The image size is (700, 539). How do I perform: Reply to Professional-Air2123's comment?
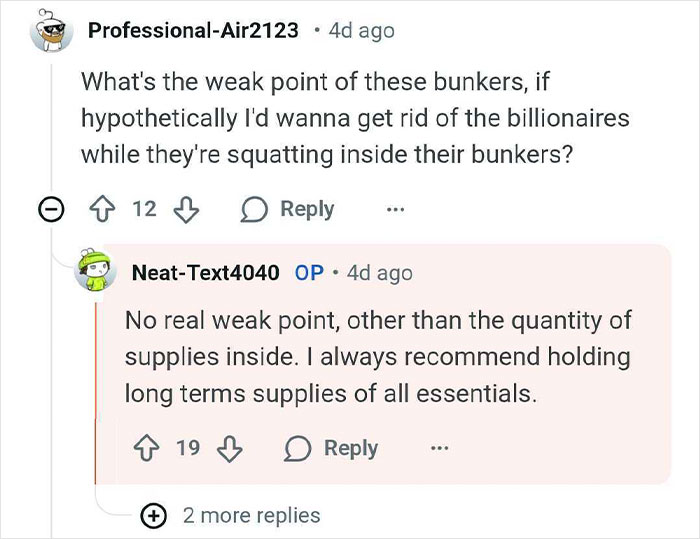click(x=290, y=209)
